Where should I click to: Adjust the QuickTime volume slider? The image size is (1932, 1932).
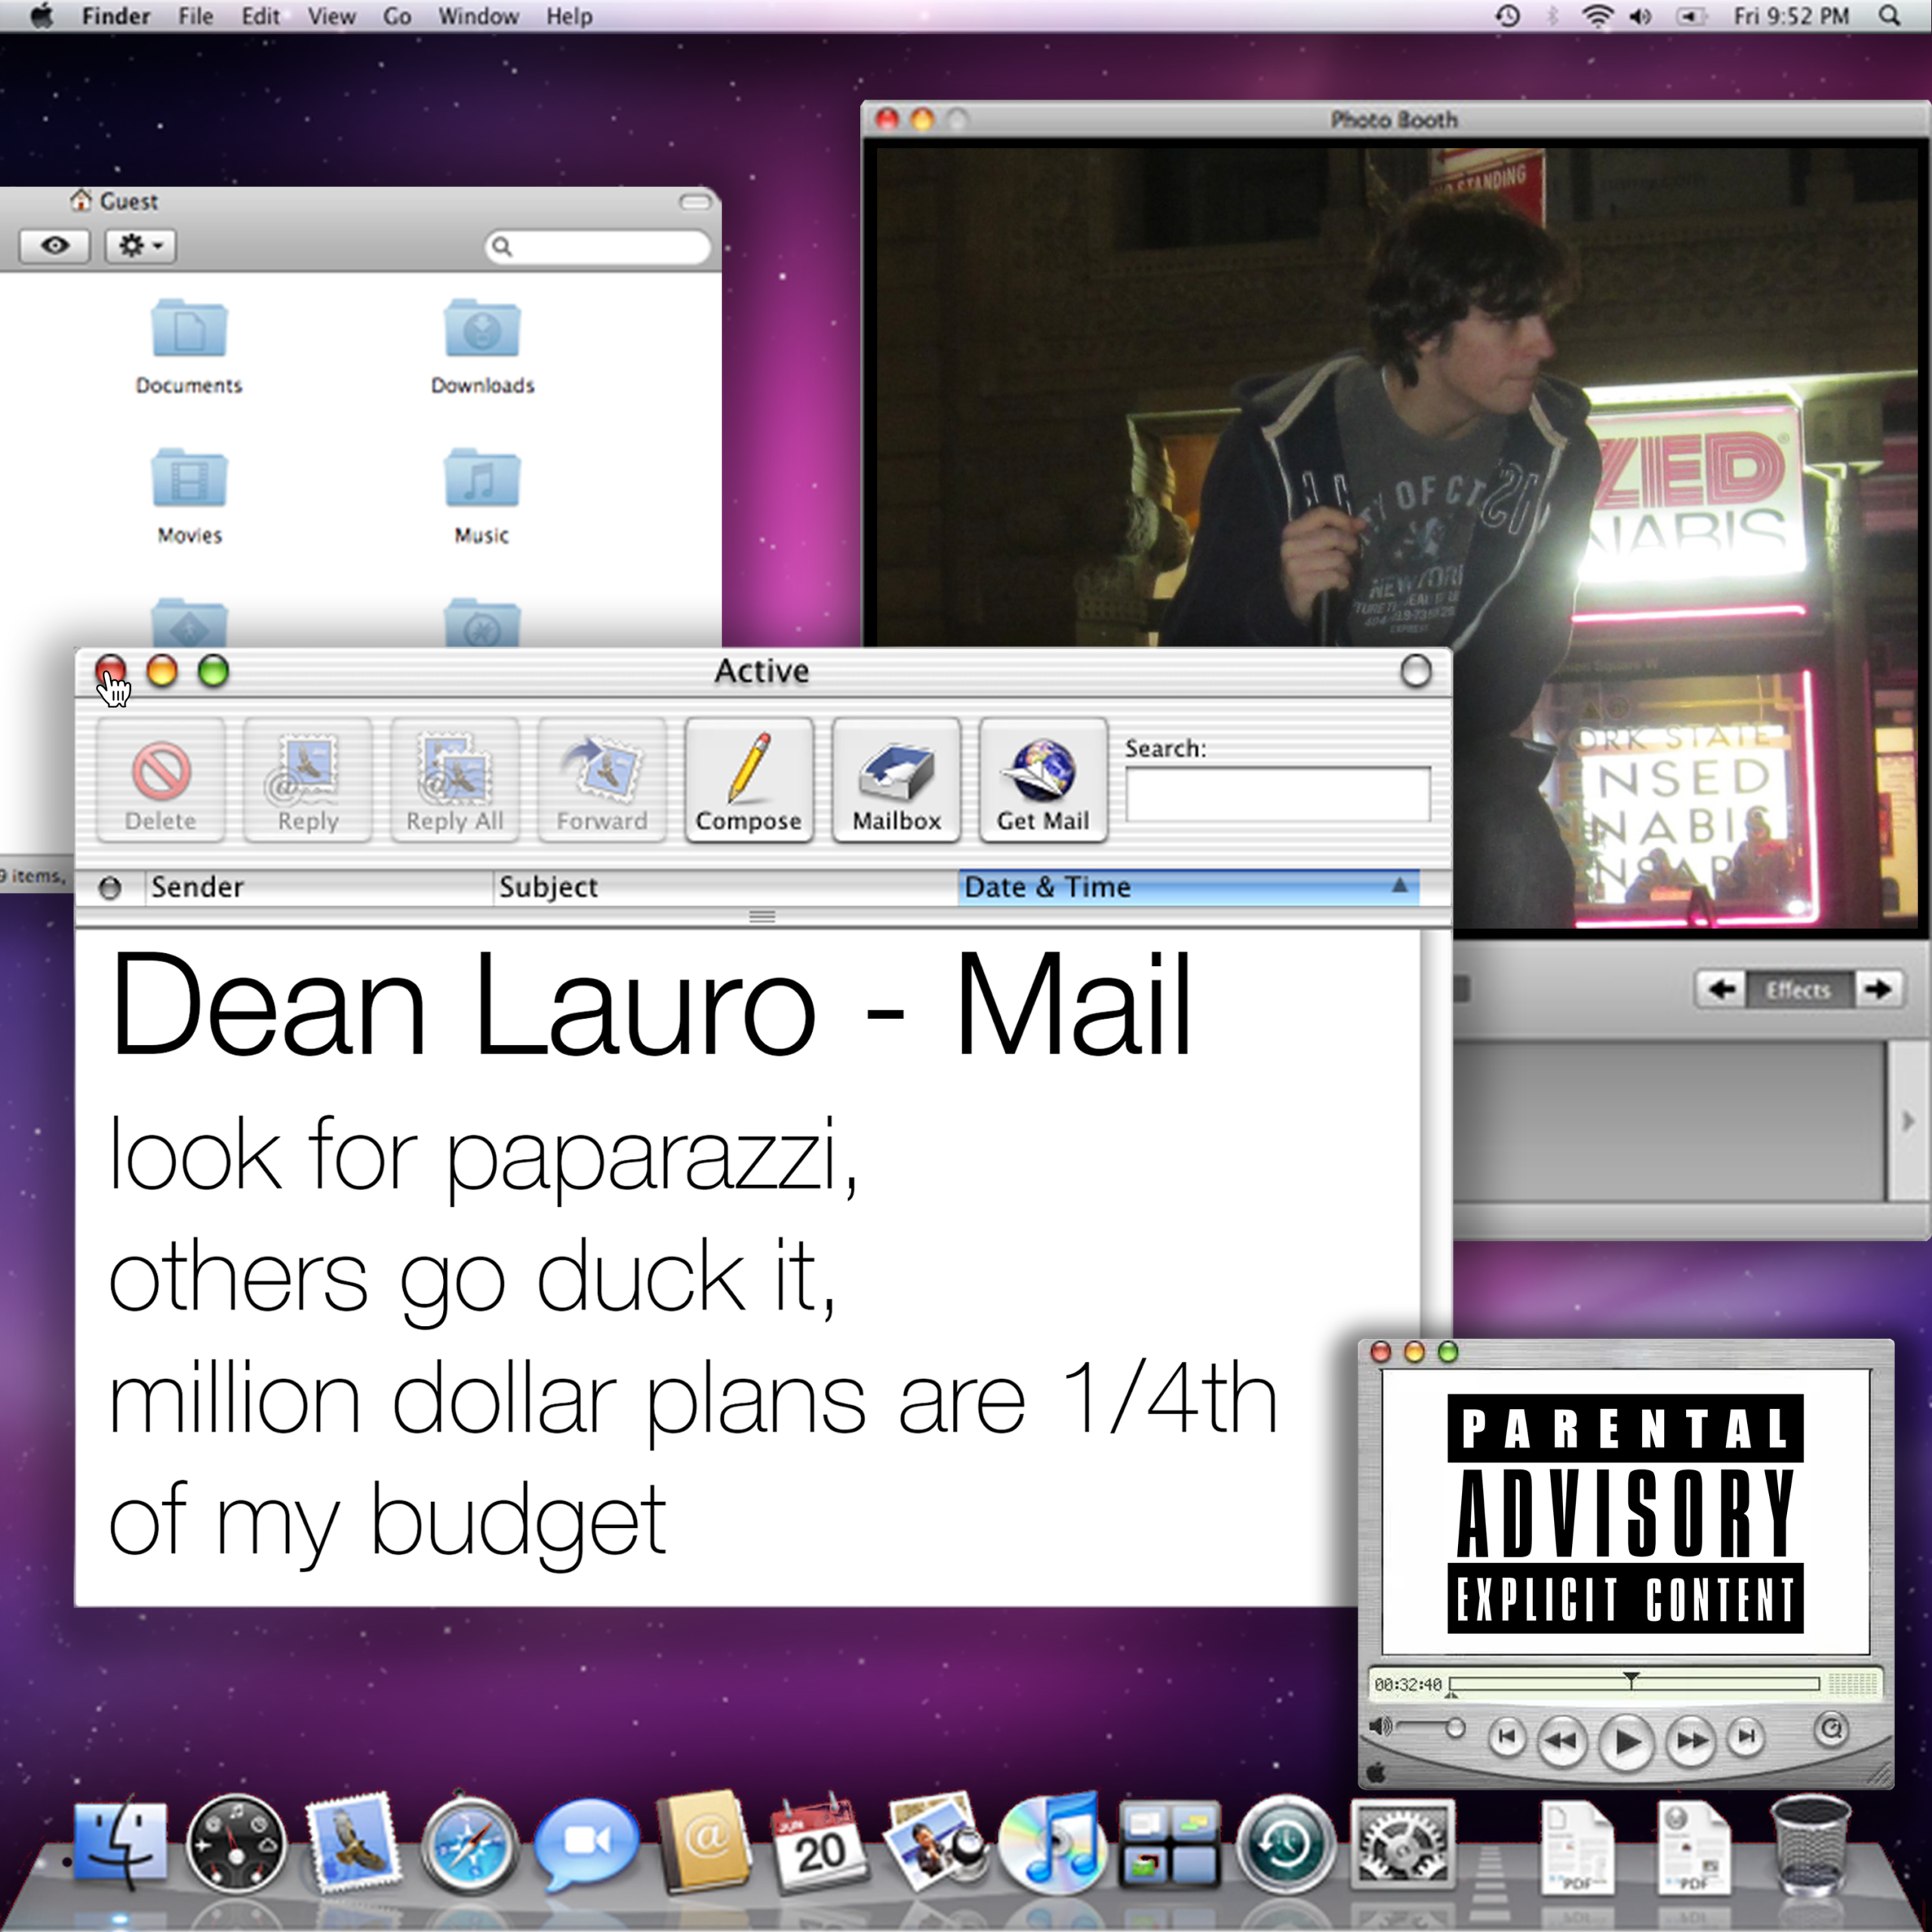1455,1728
